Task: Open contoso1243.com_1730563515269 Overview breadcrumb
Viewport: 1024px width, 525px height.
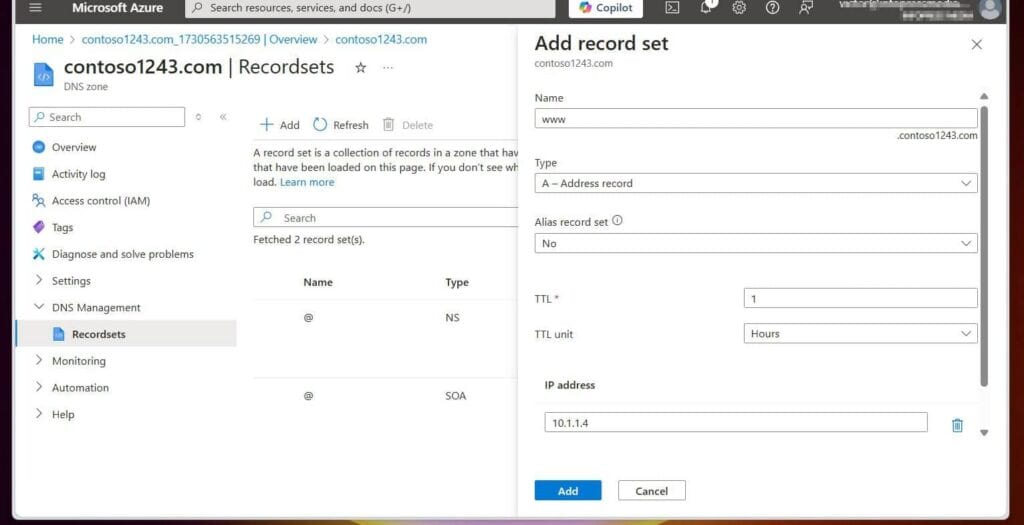Action: 199,39
